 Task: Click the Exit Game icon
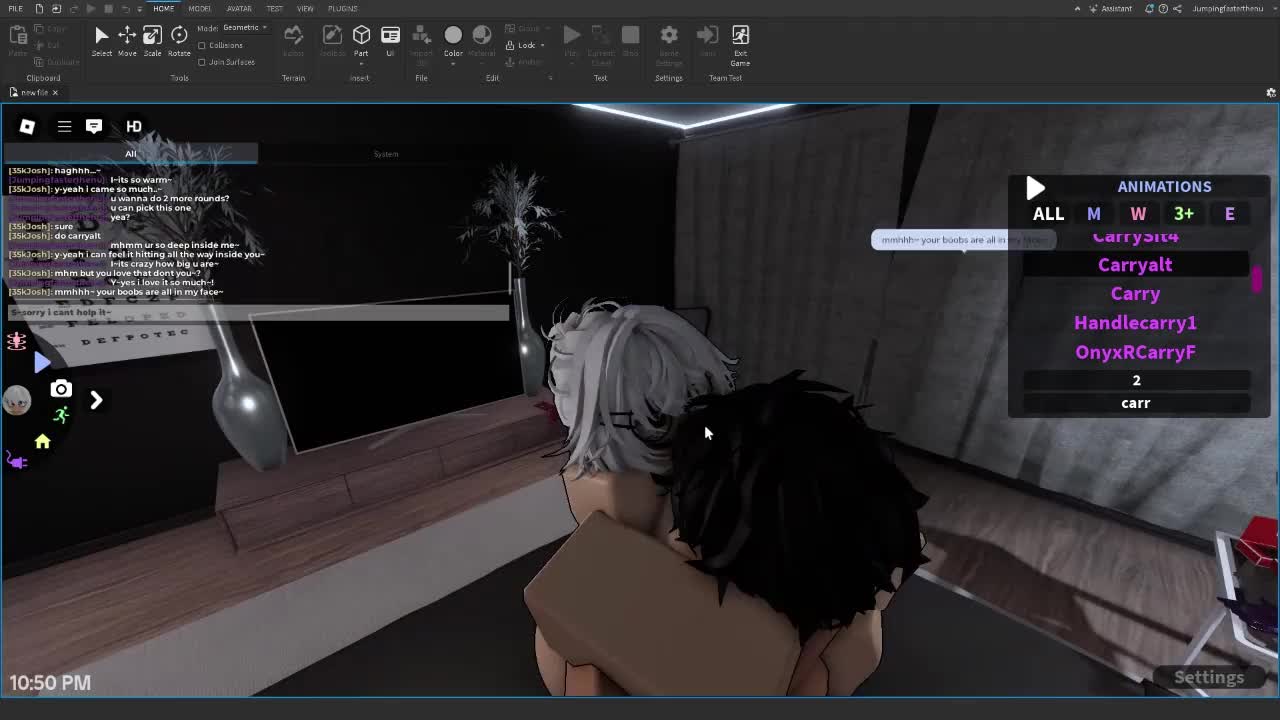pos(740,40)
